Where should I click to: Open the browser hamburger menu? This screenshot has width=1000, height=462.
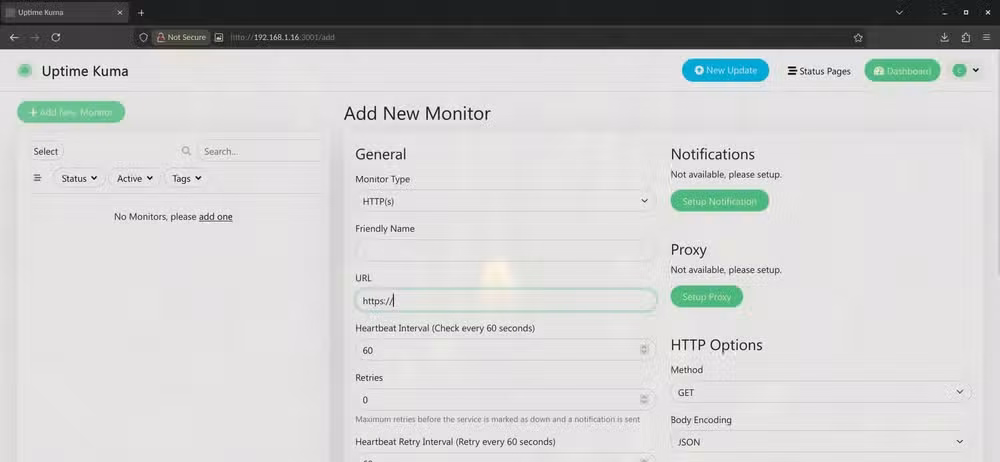pos(986,38)
